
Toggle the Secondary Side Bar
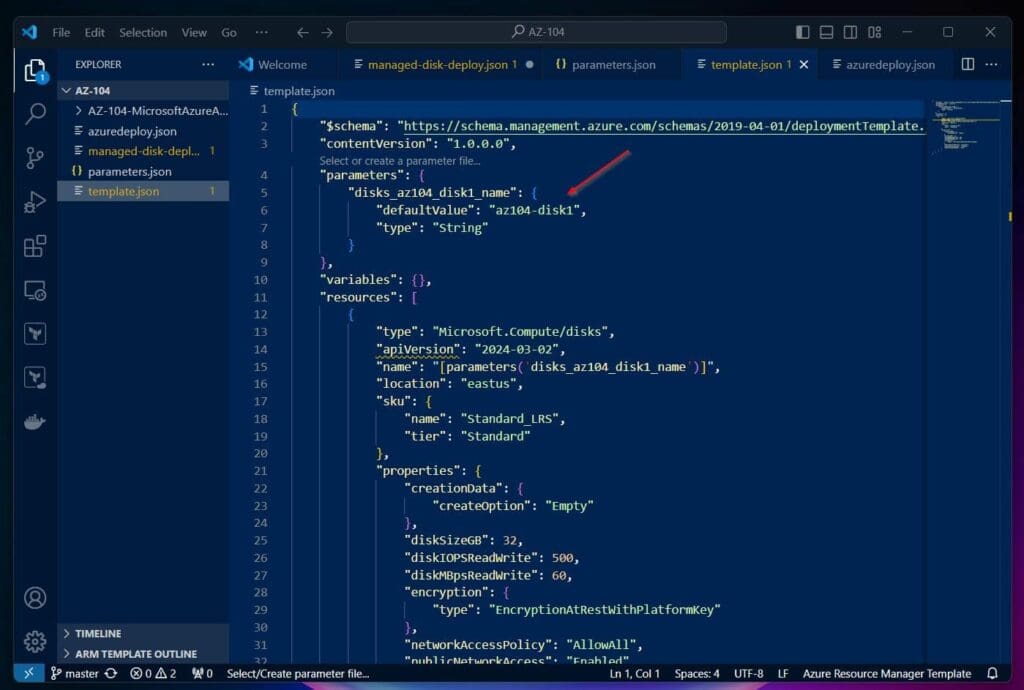coord(850,32)
